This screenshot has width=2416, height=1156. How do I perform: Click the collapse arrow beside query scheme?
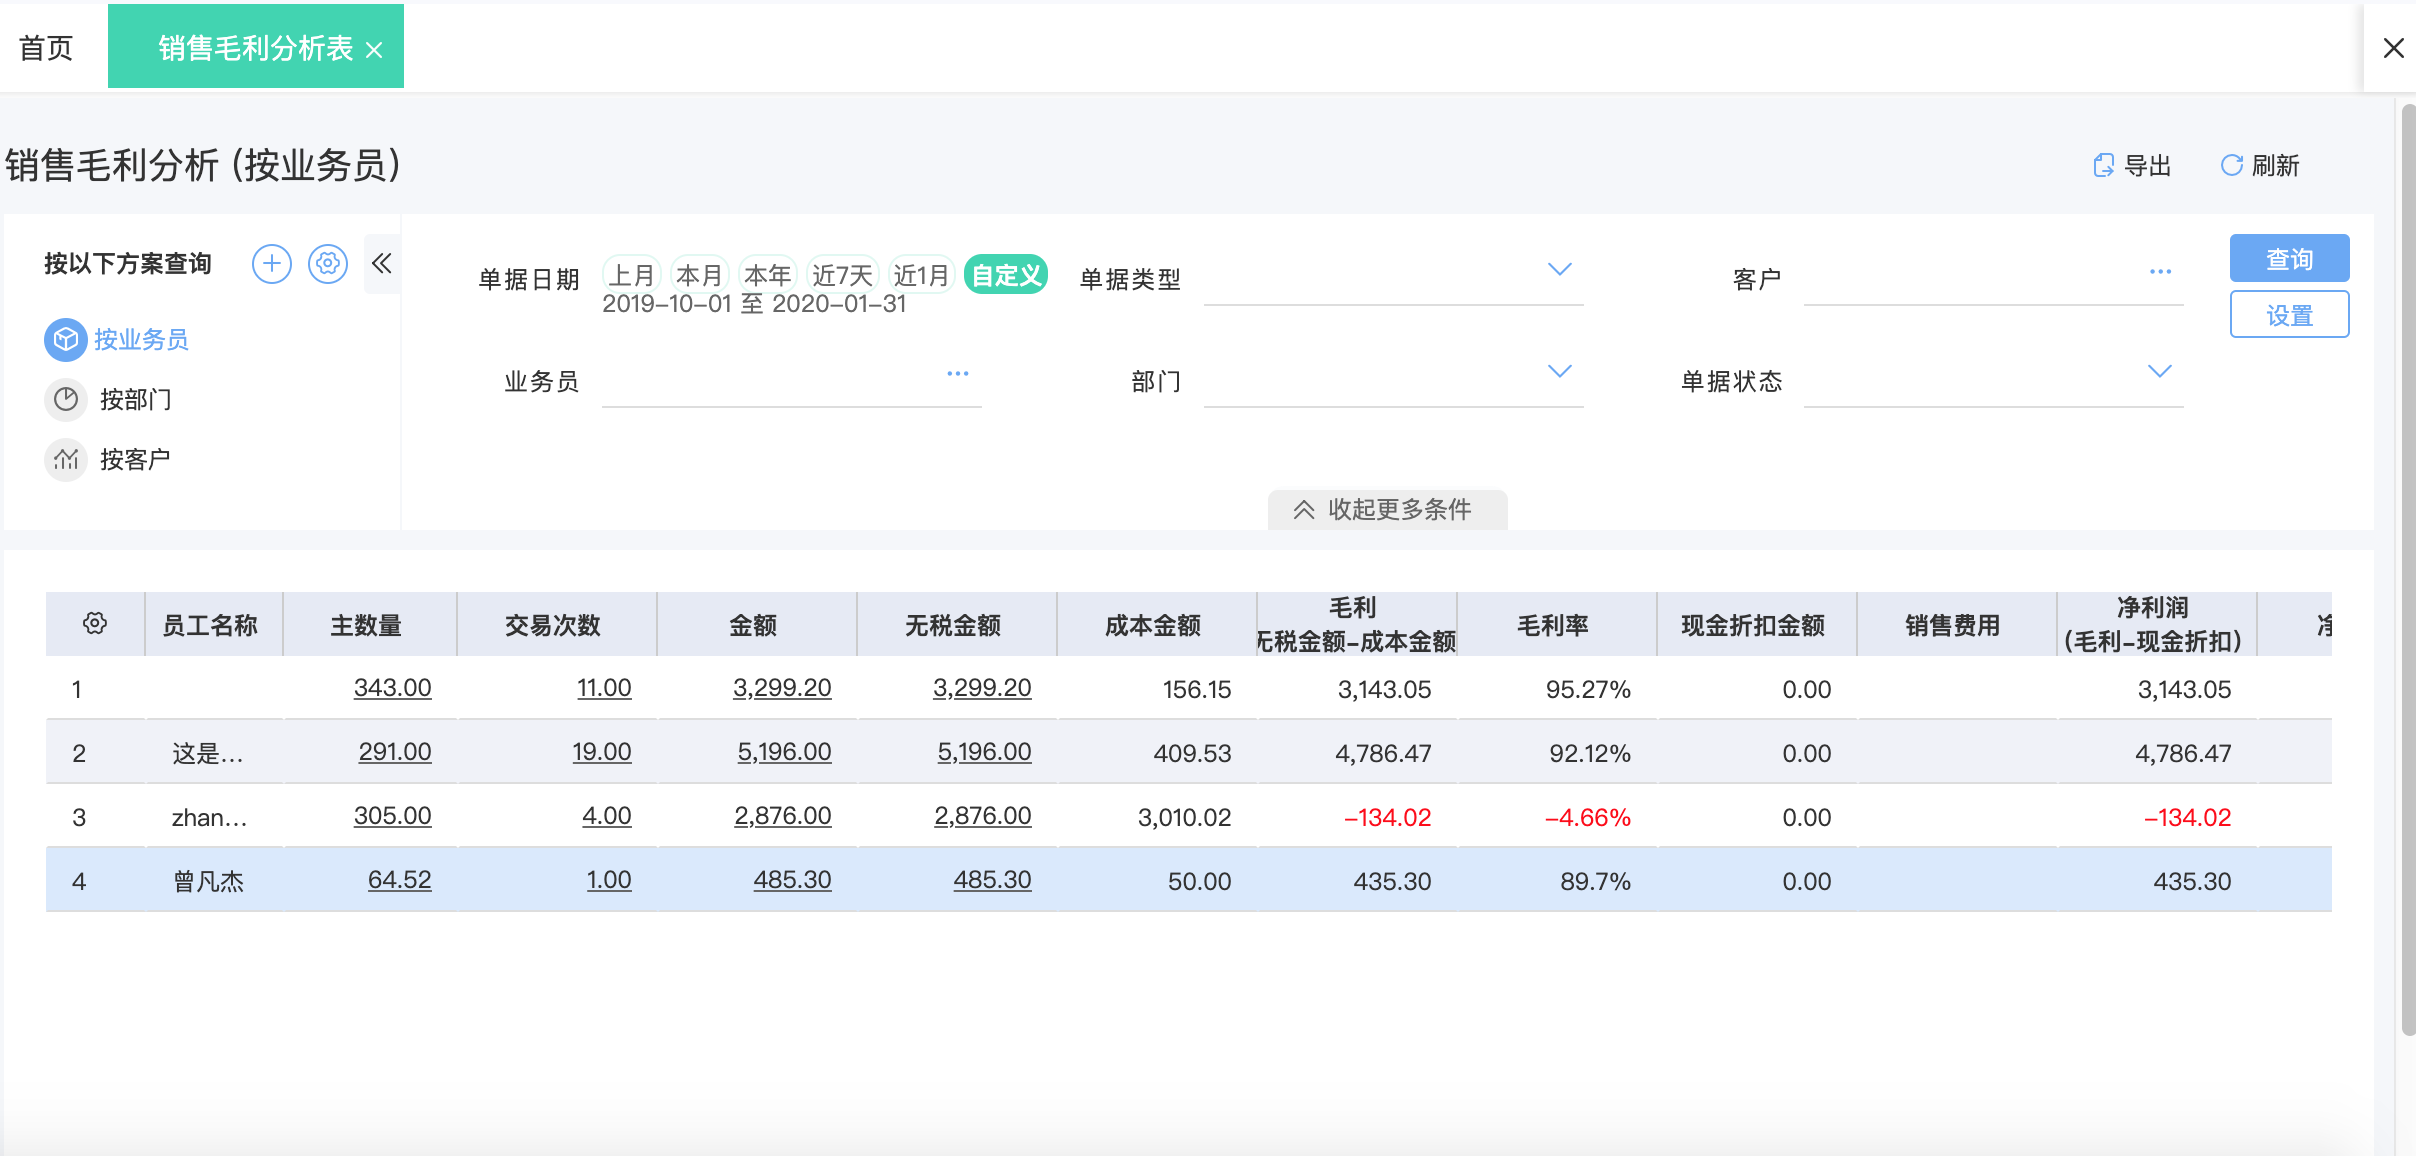382,262
